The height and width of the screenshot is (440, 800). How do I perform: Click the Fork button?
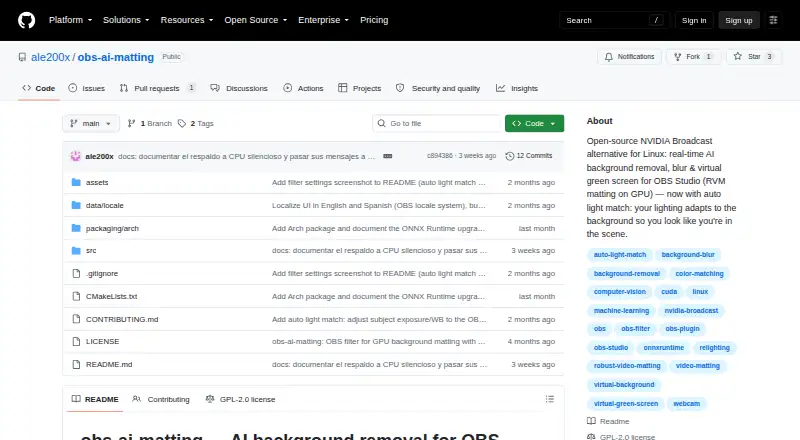click(693, 57)
